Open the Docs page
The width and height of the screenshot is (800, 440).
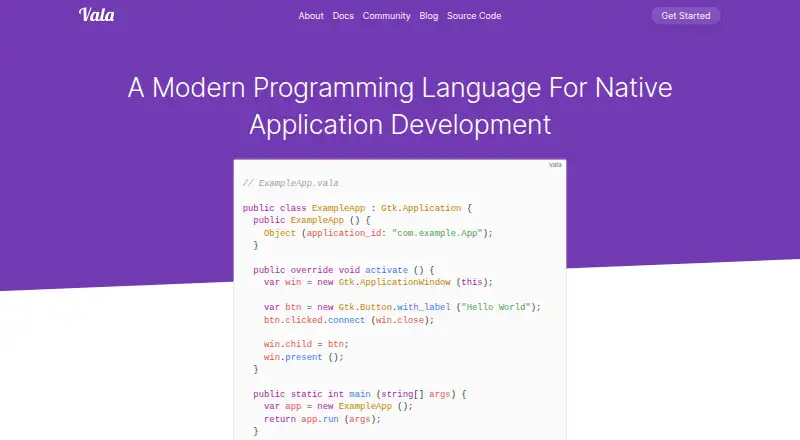coord(343,16)
